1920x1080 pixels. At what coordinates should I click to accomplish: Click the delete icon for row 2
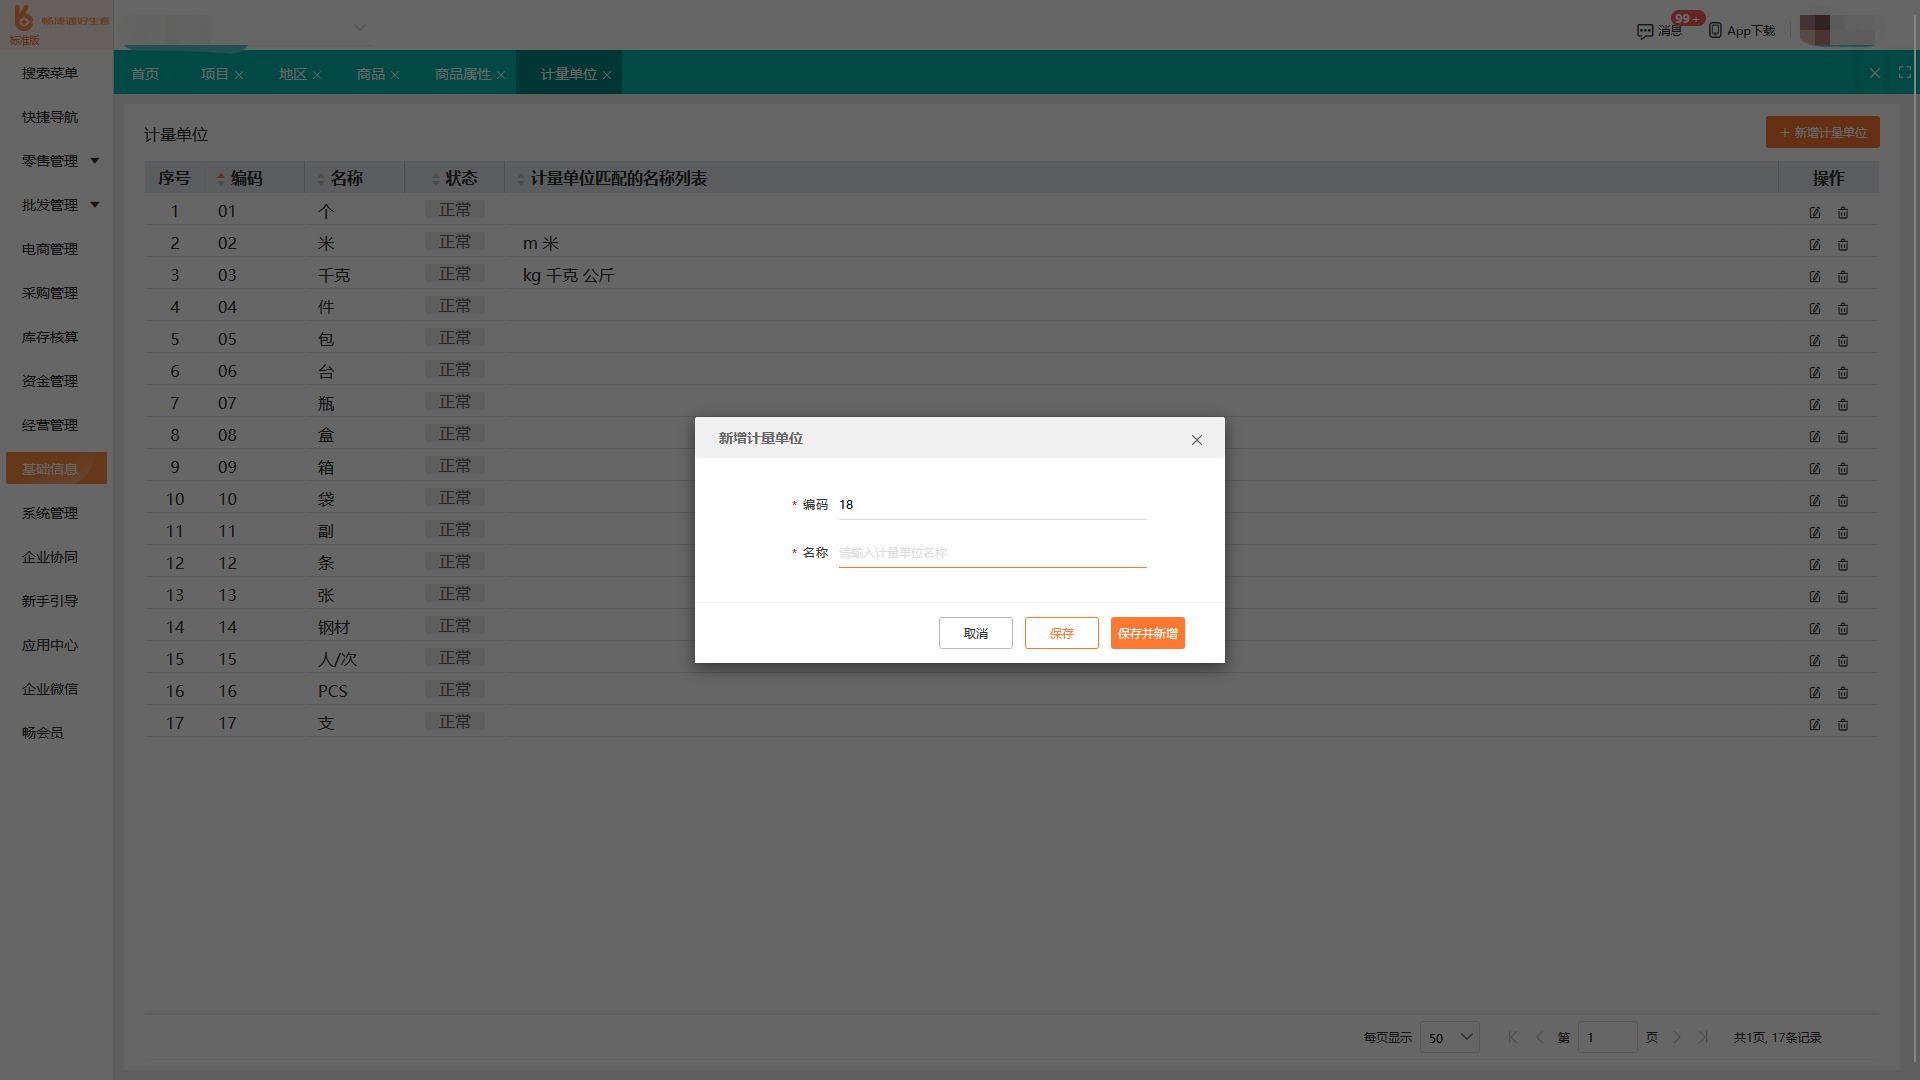click(1844, 244)
